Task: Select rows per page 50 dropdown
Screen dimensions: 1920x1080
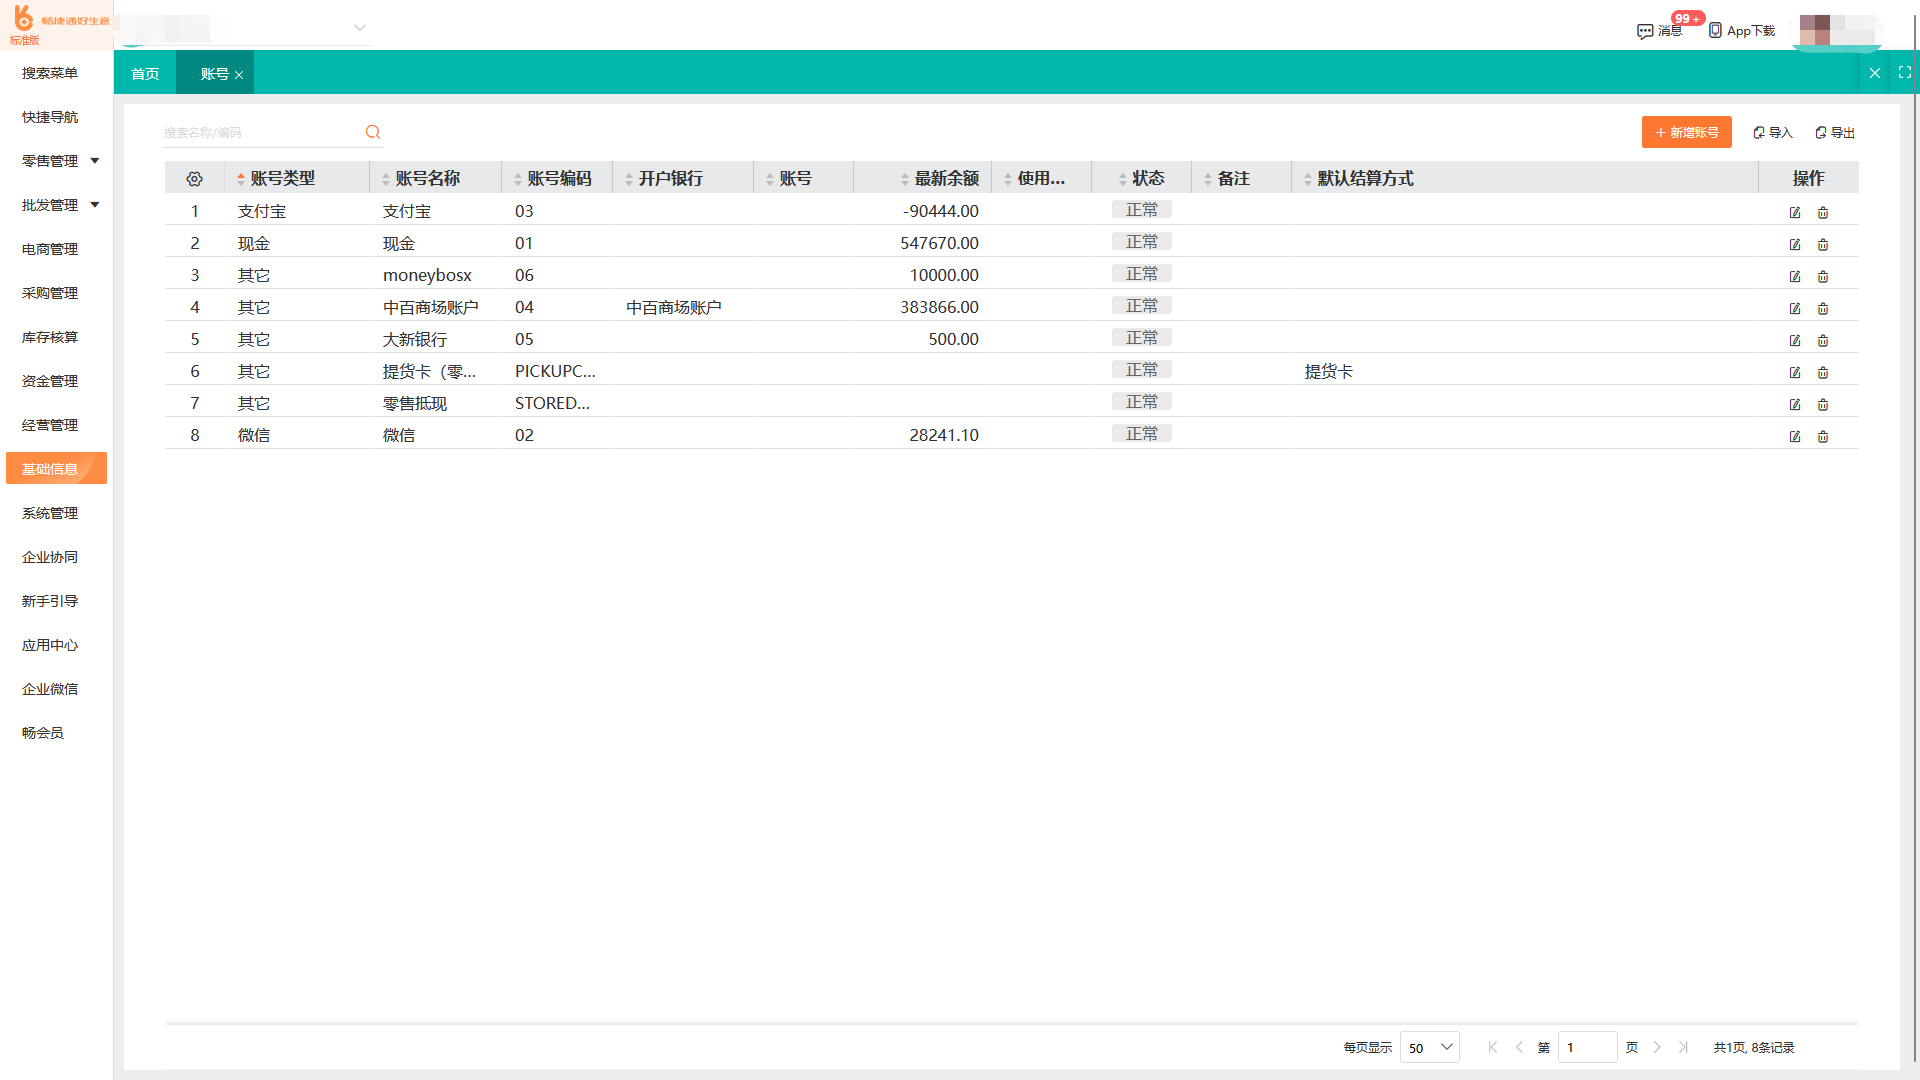Action: point(1428,1047)
